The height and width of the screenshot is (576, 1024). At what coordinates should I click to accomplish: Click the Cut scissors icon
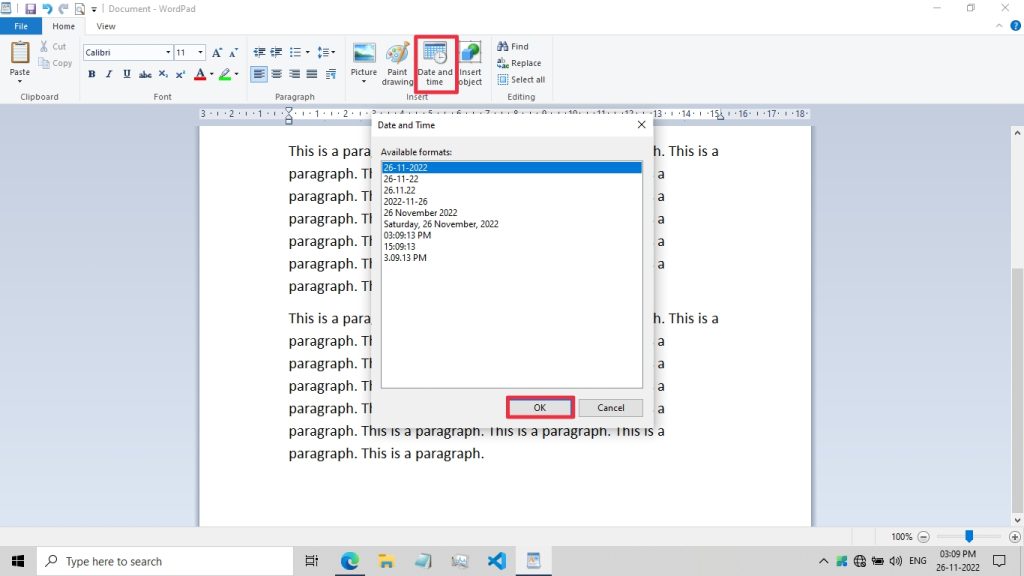coord(44,46)
